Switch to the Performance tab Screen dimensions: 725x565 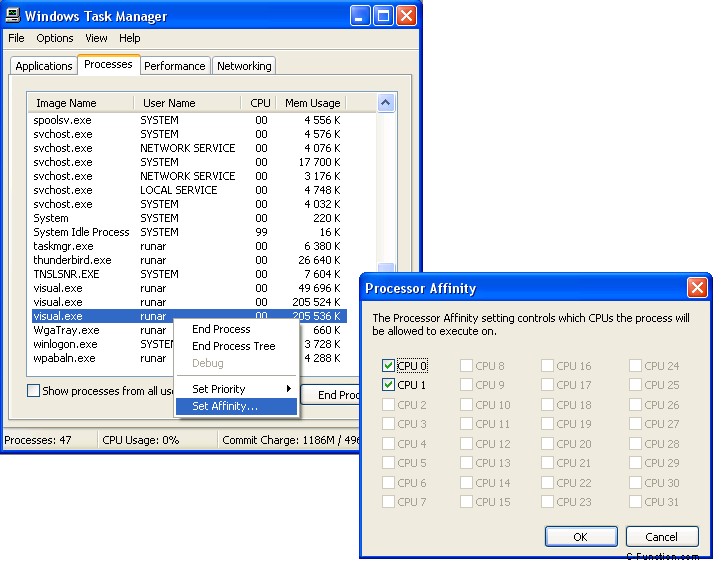click(x=175, y=66)
